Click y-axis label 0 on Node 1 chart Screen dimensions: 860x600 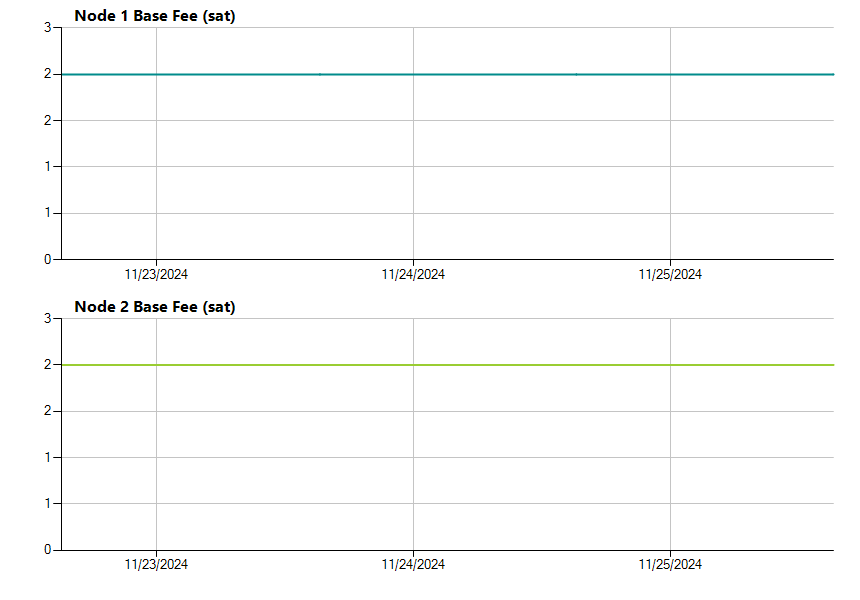(47, 259)
